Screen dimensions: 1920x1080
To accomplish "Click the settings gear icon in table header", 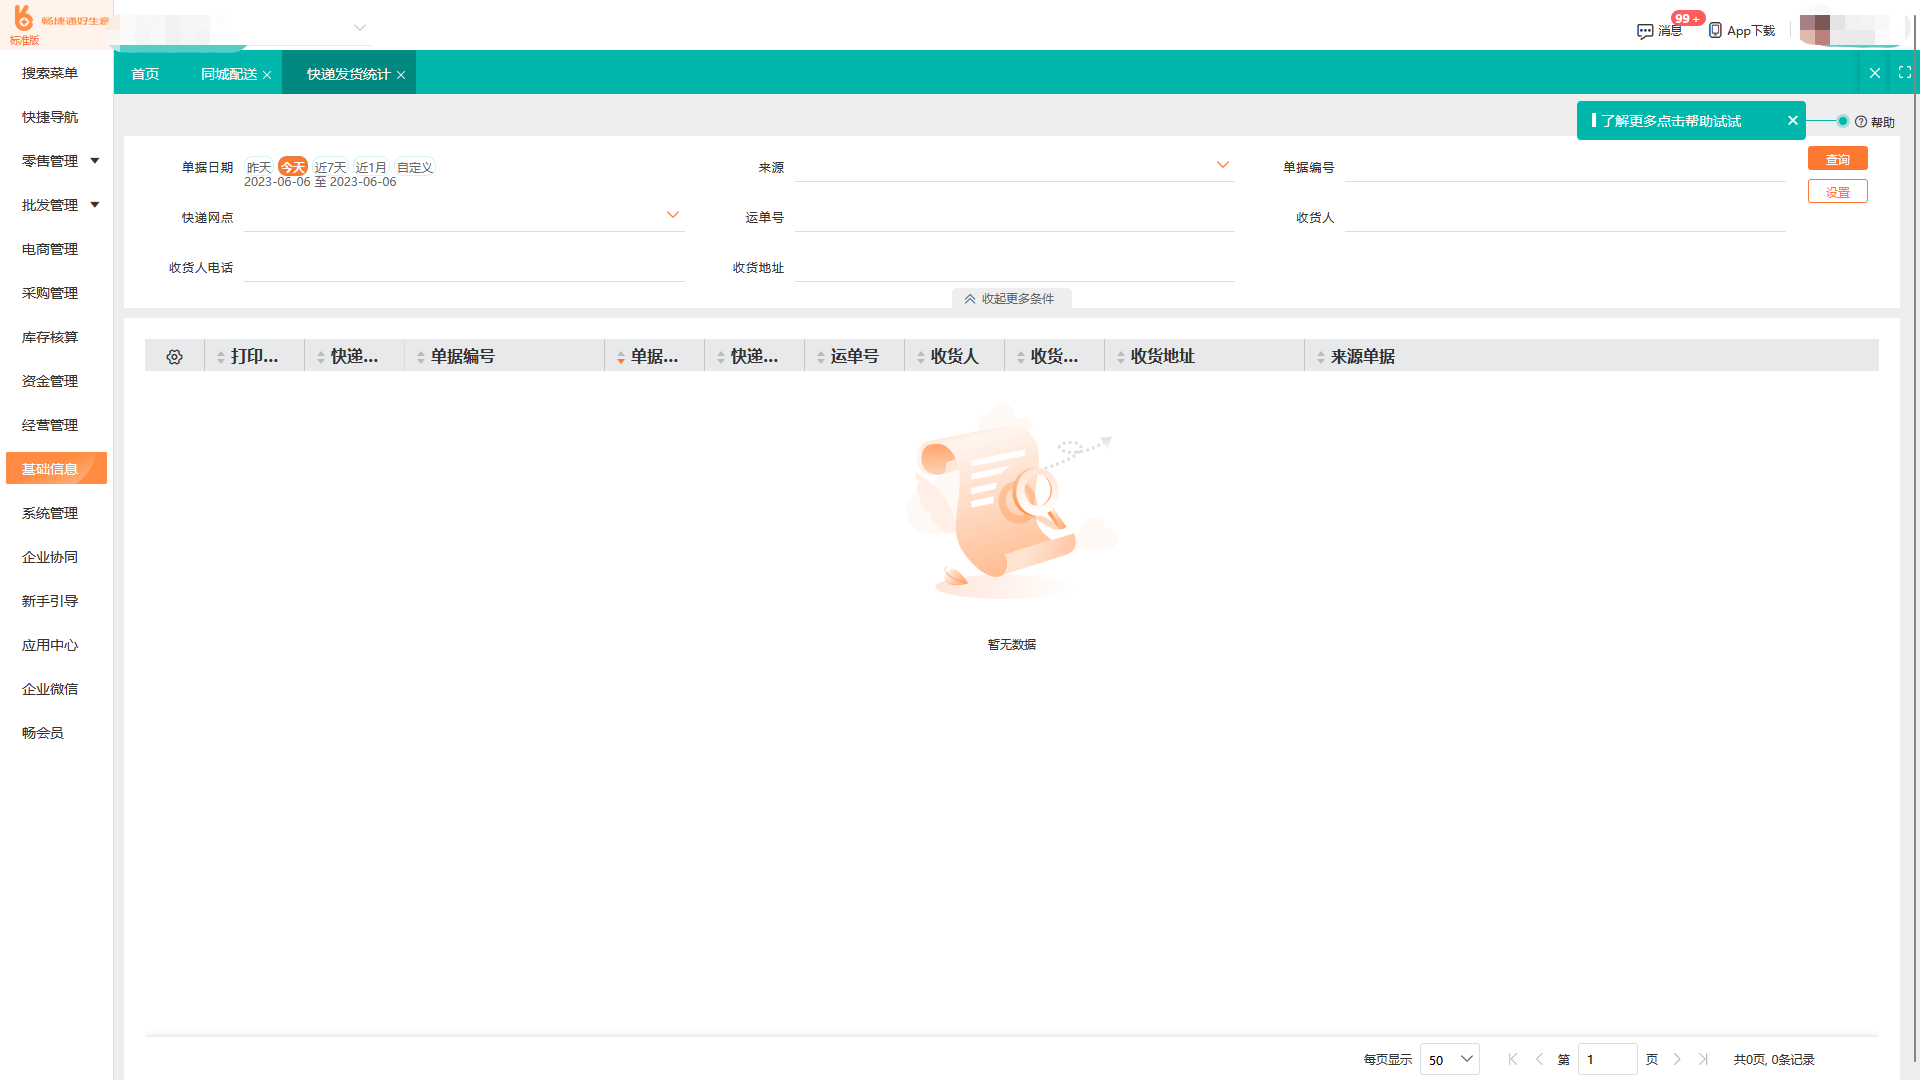I will coord(173,355).
